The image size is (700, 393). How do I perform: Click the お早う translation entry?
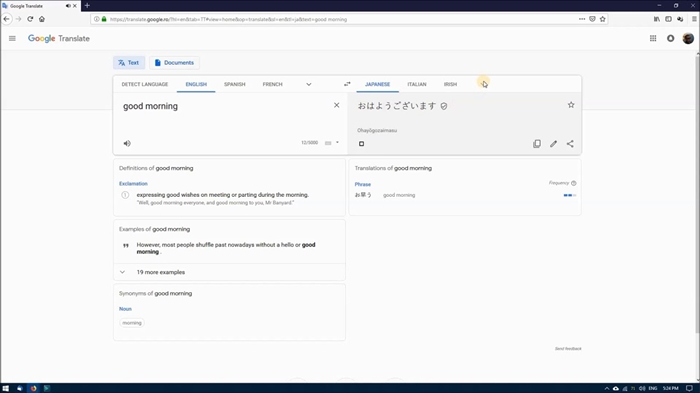[363, 195]
